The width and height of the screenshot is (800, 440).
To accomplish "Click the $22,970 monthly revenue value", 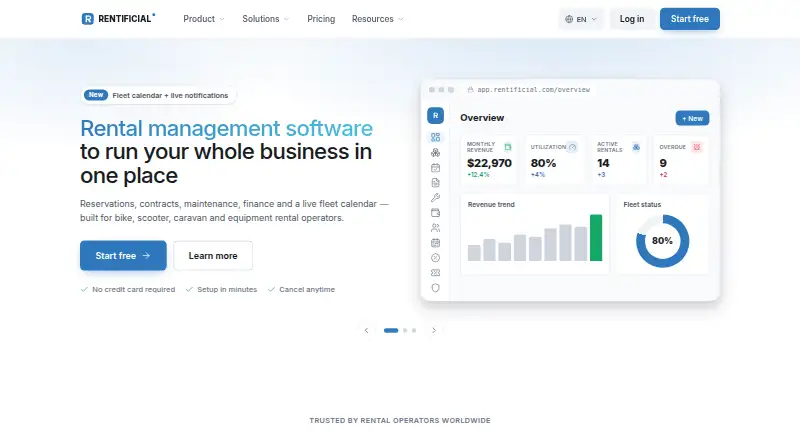I will tap(489, 163).
